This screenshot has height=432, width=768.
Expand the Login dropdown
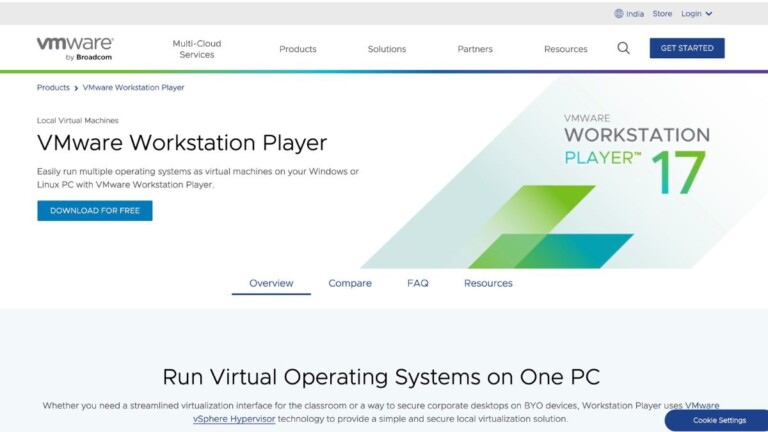(x=696, y=14)
